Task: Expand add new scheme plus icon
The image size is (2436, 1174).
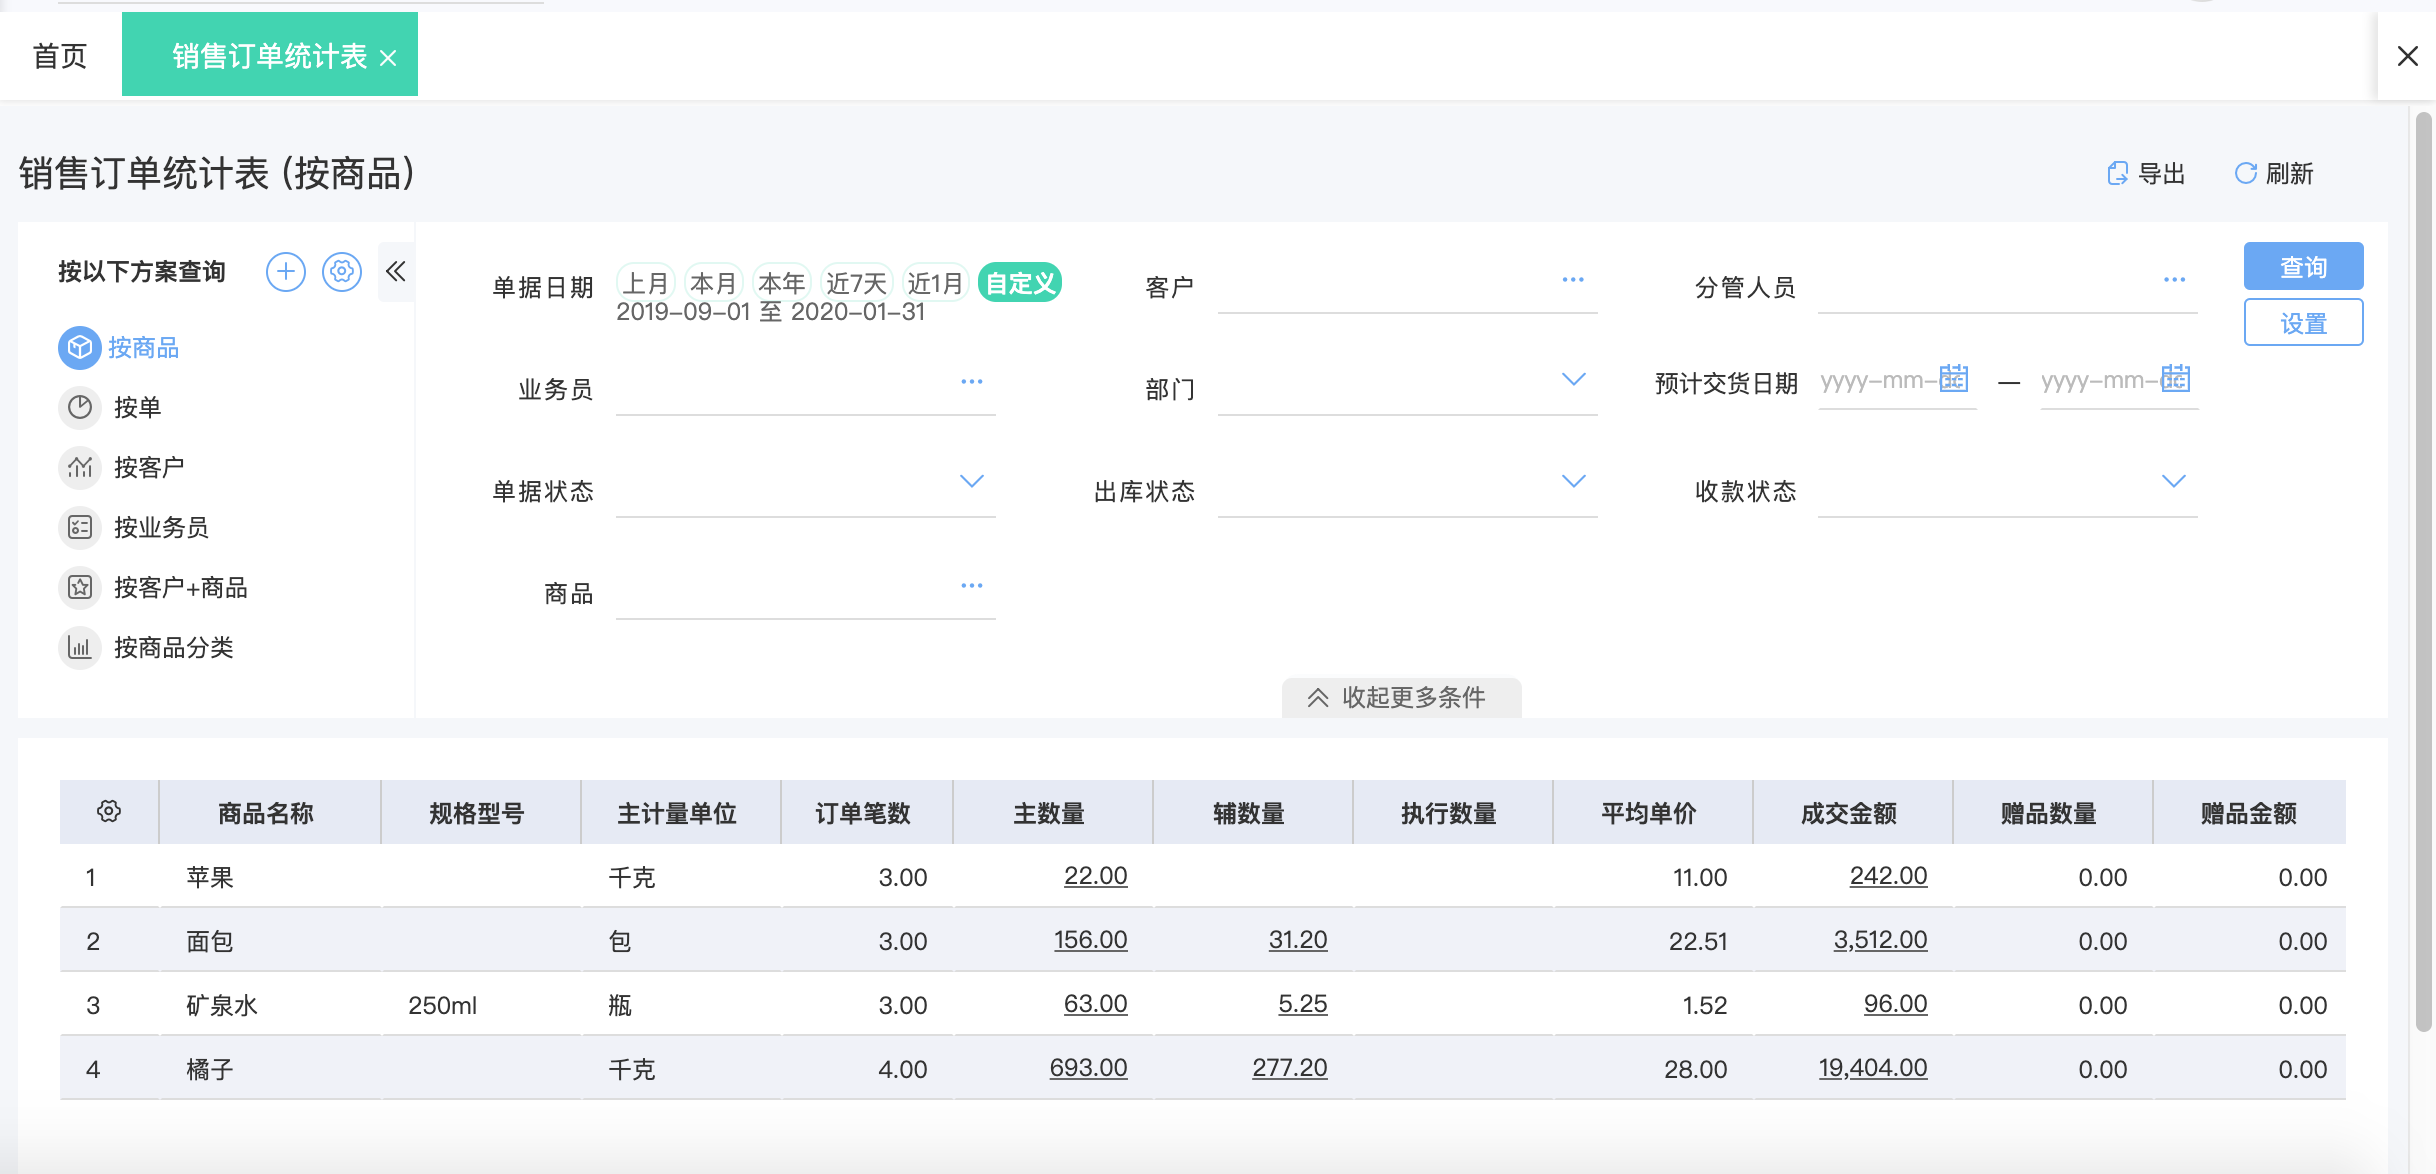Action: (287, 270)
